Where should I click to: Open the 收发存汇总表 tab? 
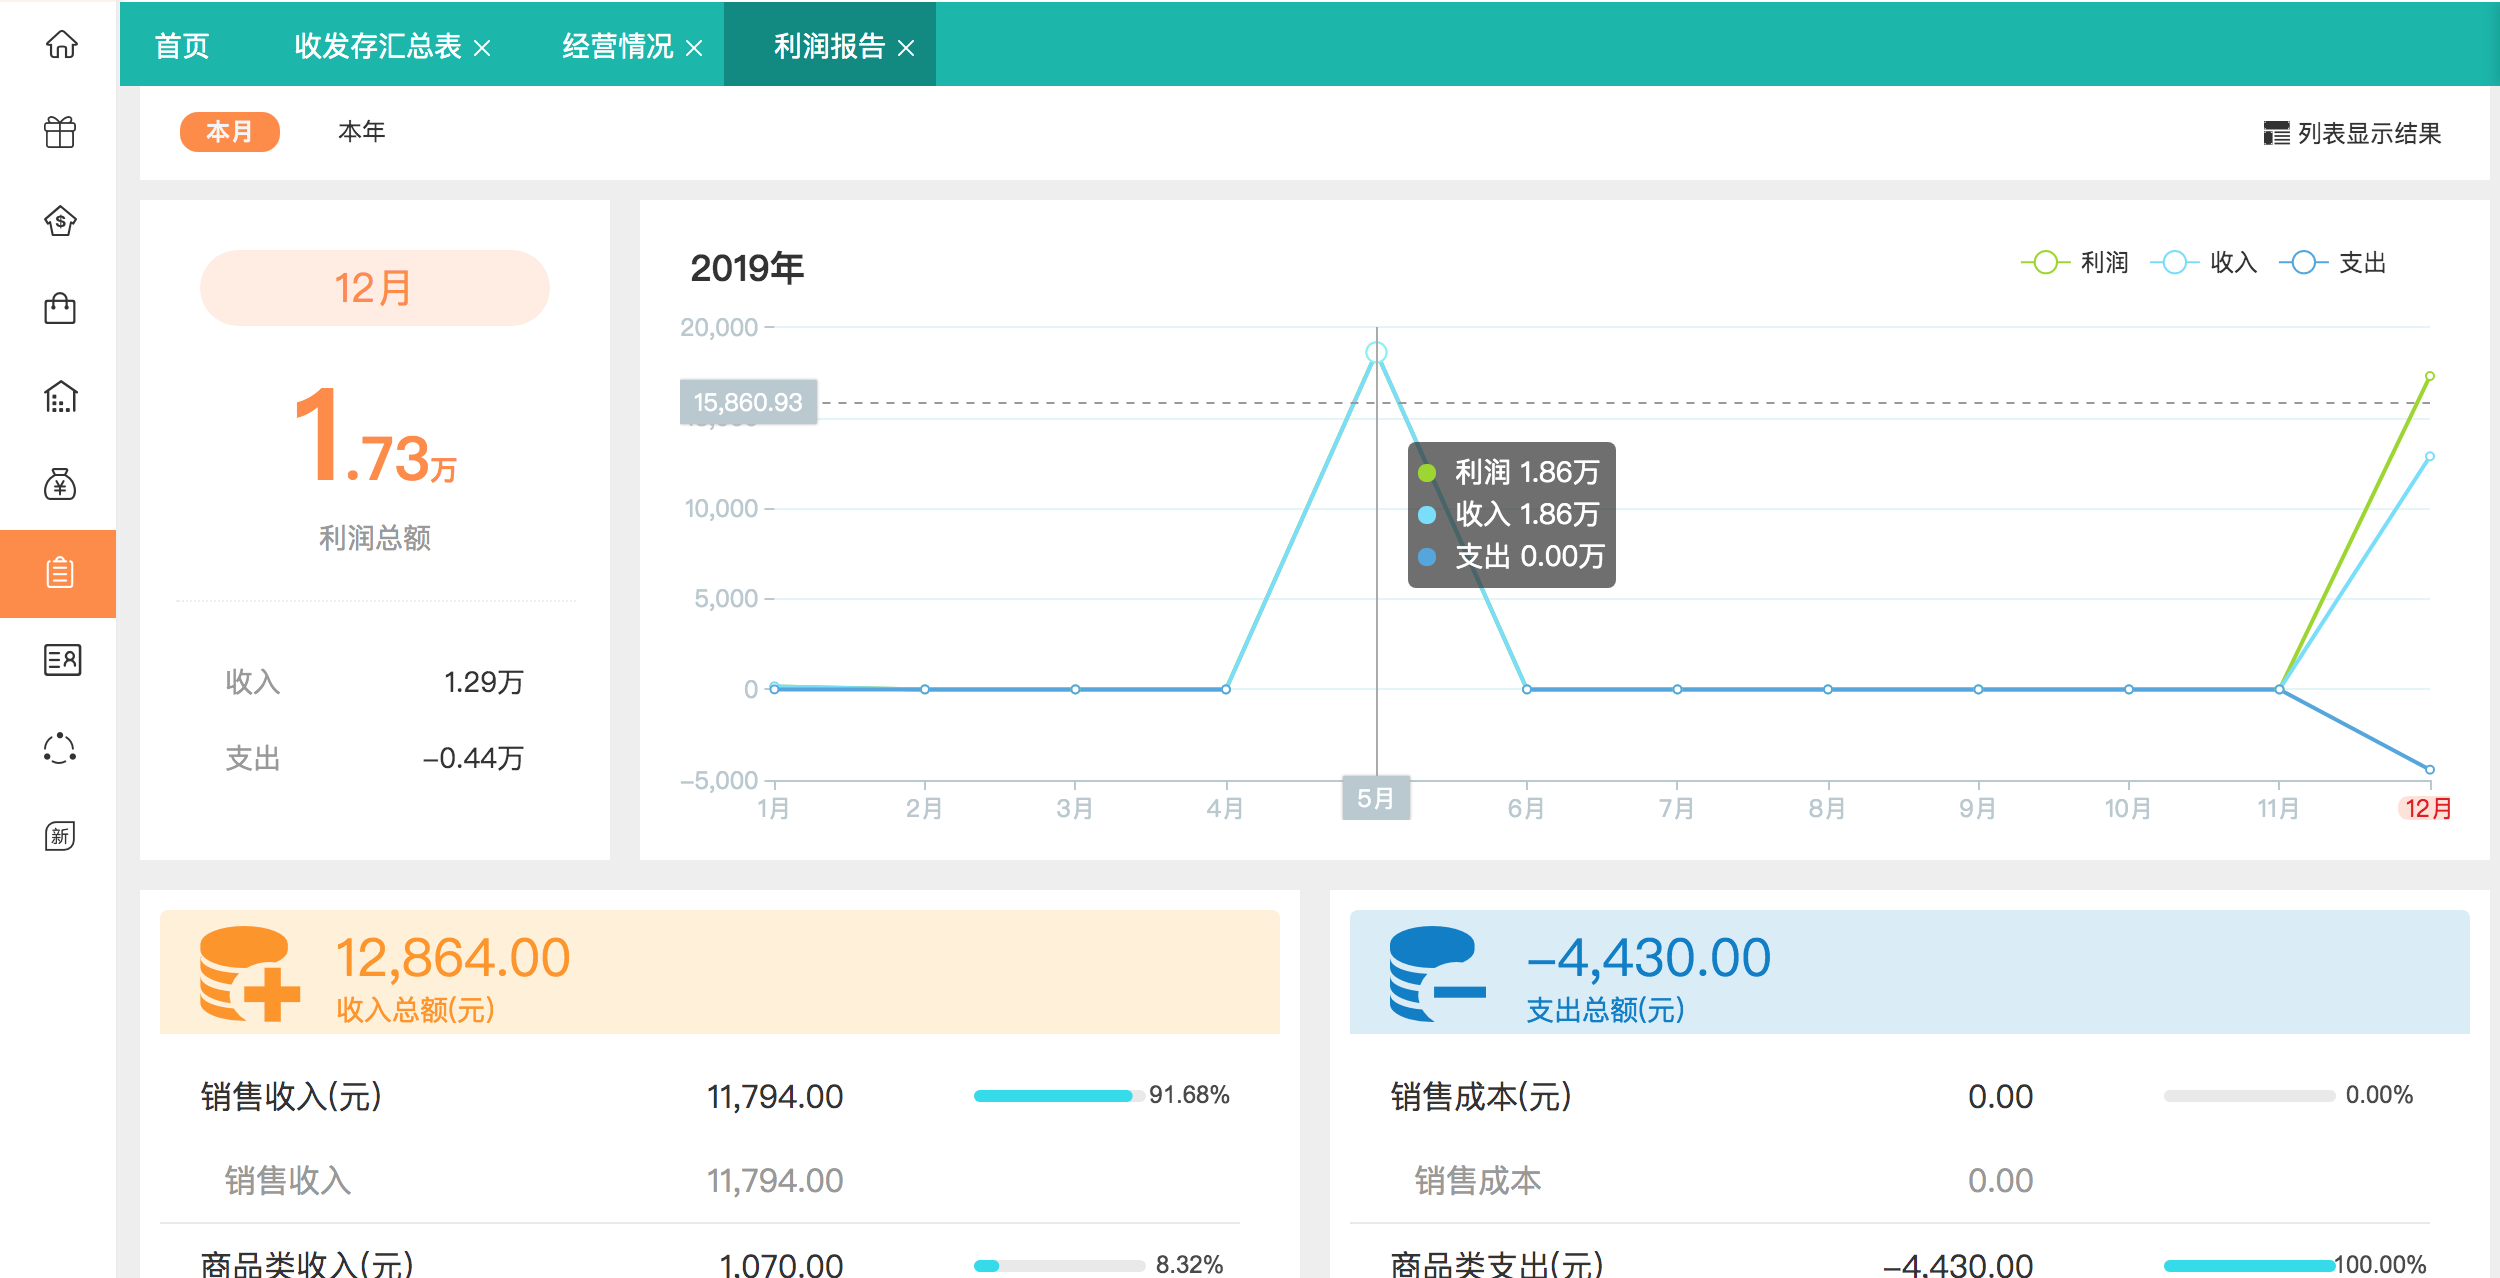pyautogui.click(x=375, y=44)
